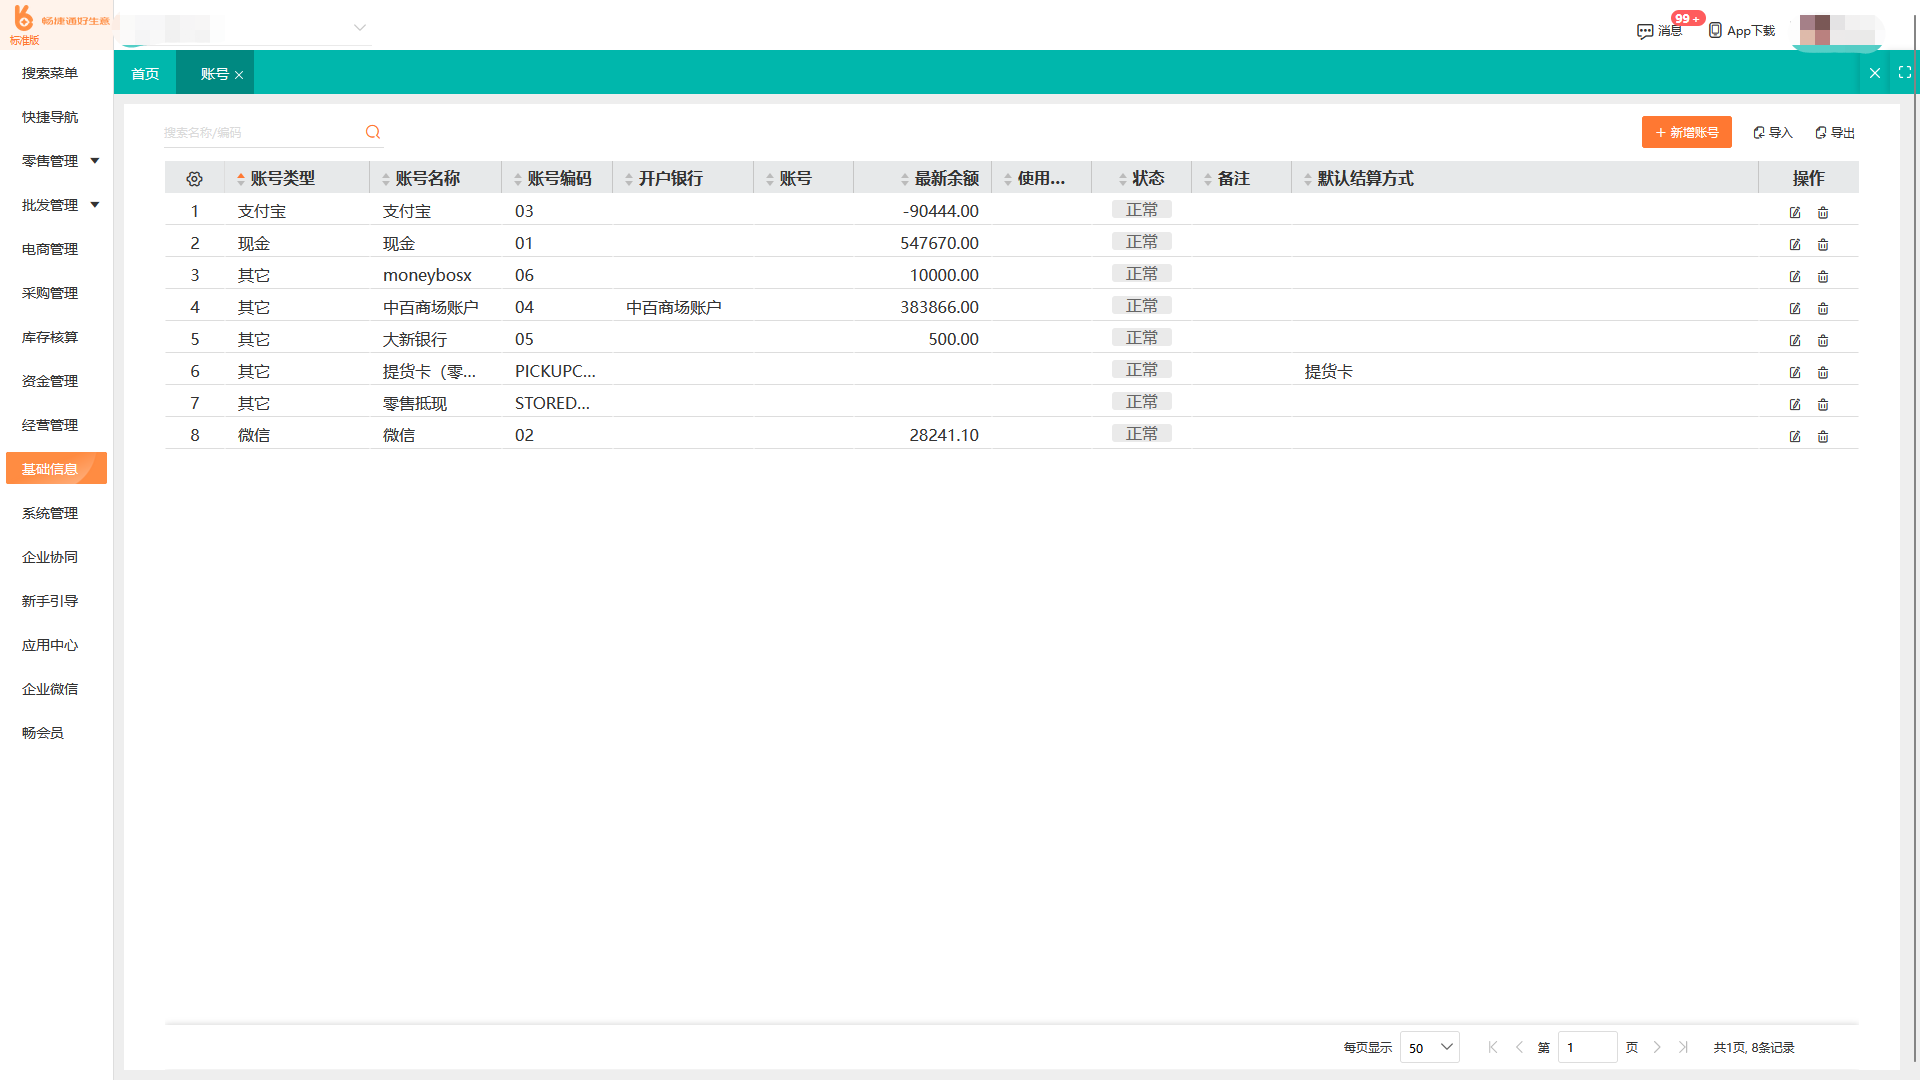This screenshot has width=1920, height=1080.
Task: Expand the per-page count dropdown showing 50
Action: click(1429, 1047)
